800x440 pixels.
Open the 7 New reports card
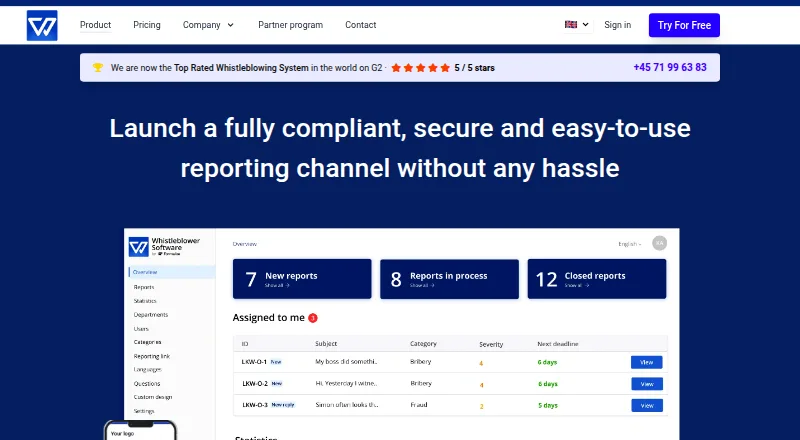click(x=302, y=279)
